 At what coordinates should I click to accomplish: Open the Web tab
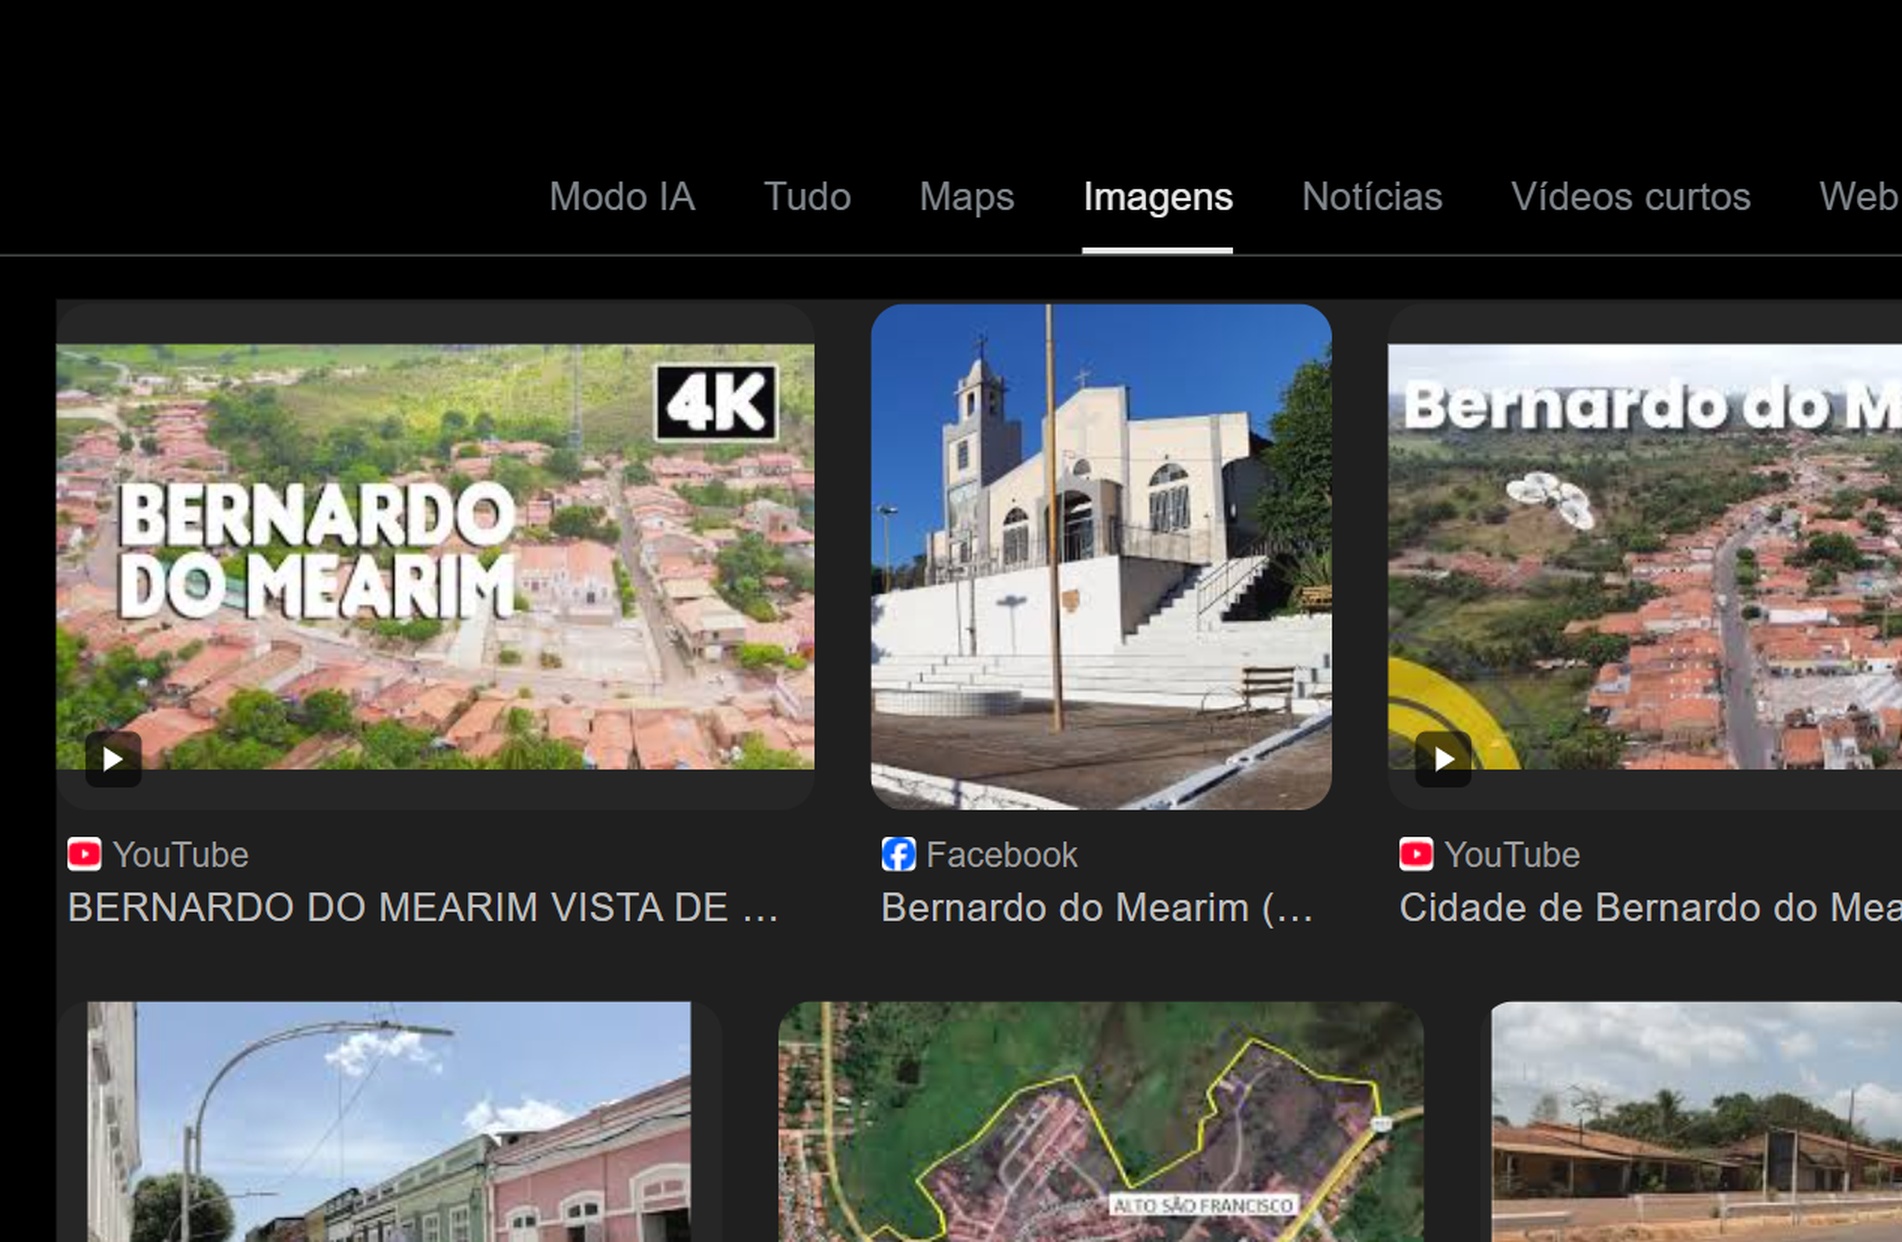(1858, 197)
